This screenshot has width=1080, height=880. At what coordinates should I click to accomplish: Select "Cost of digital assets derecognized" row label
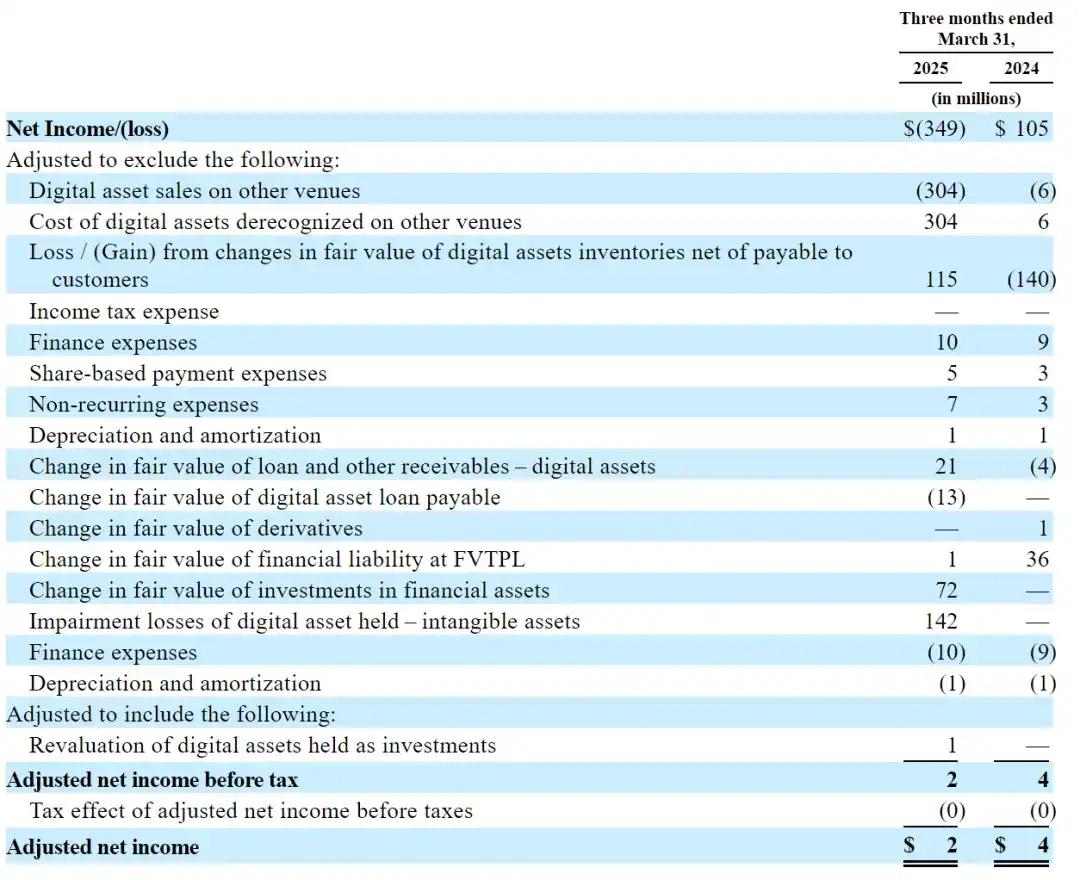point(275,222)
